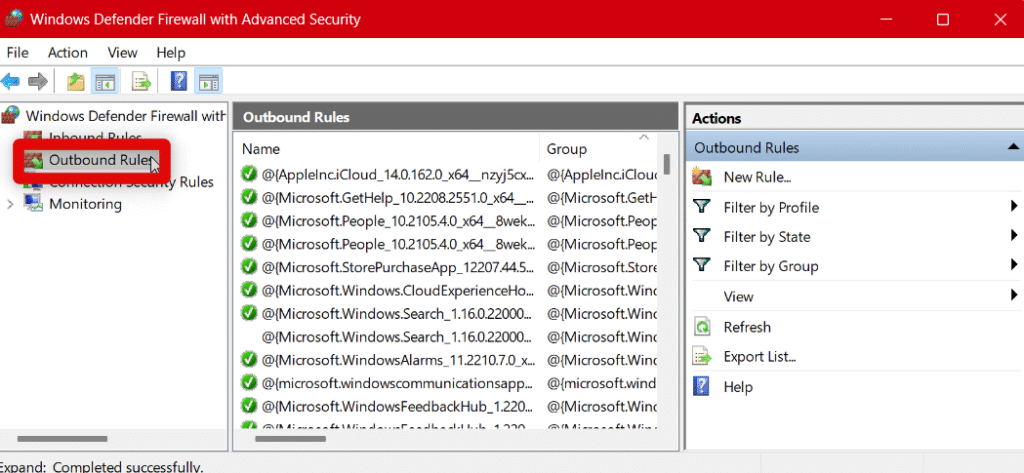The width and height of the screenshot is (1024, 473).
Task: Click Refresh in the Actions pane
Action: click(x=746, y=327)
